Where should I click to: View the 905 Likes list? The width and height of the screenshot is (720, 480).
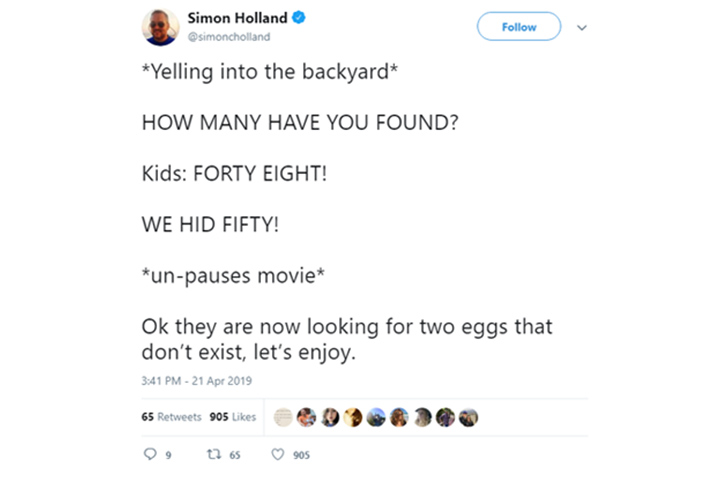coord(233,417)
